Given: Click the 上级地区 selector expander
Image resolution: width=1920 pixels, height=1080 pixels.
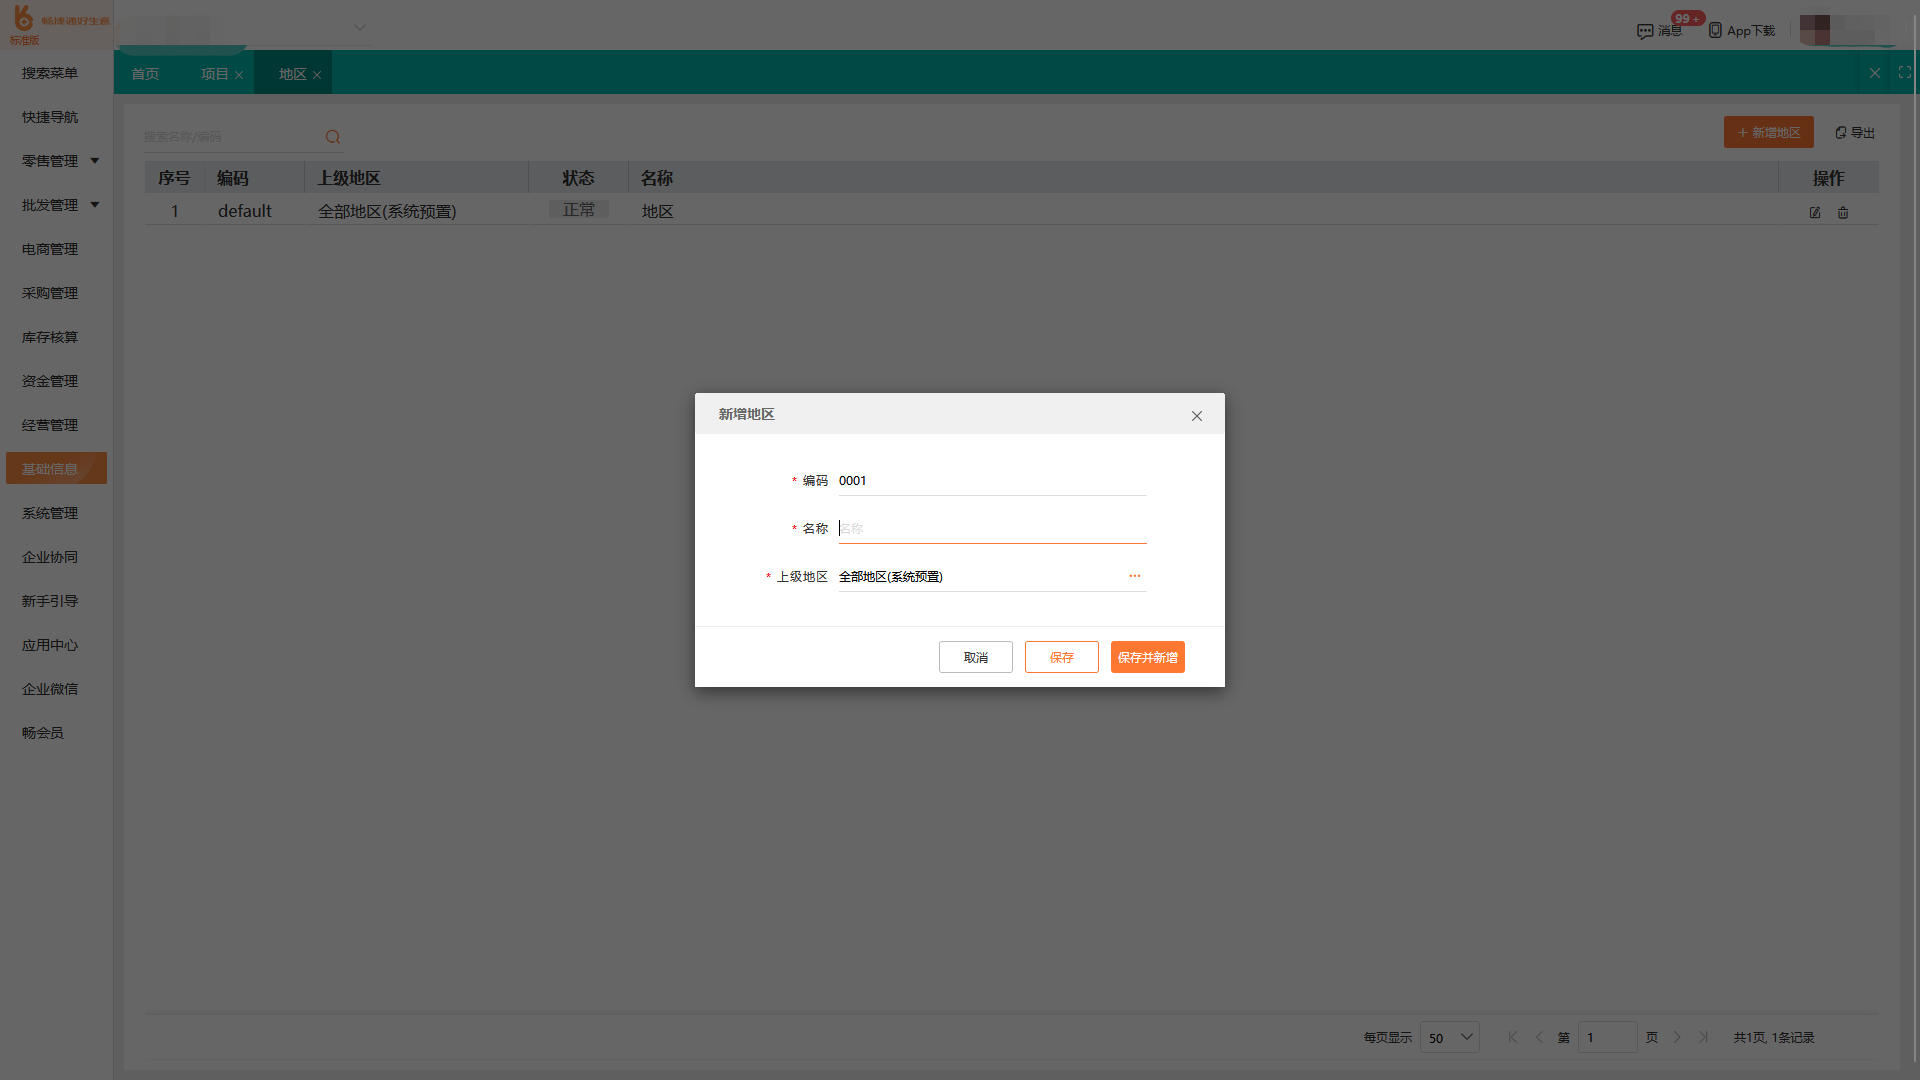Looking at the screenshot, I should coord(1135,575).
